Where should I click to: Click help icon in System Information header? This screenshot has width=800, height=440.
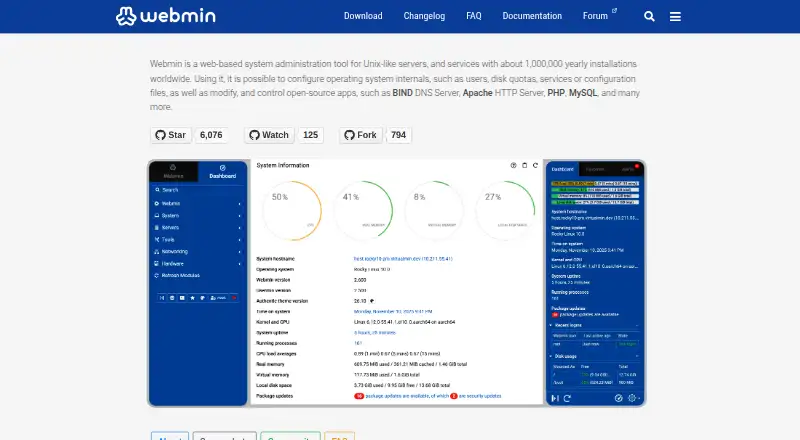point(513,165)
